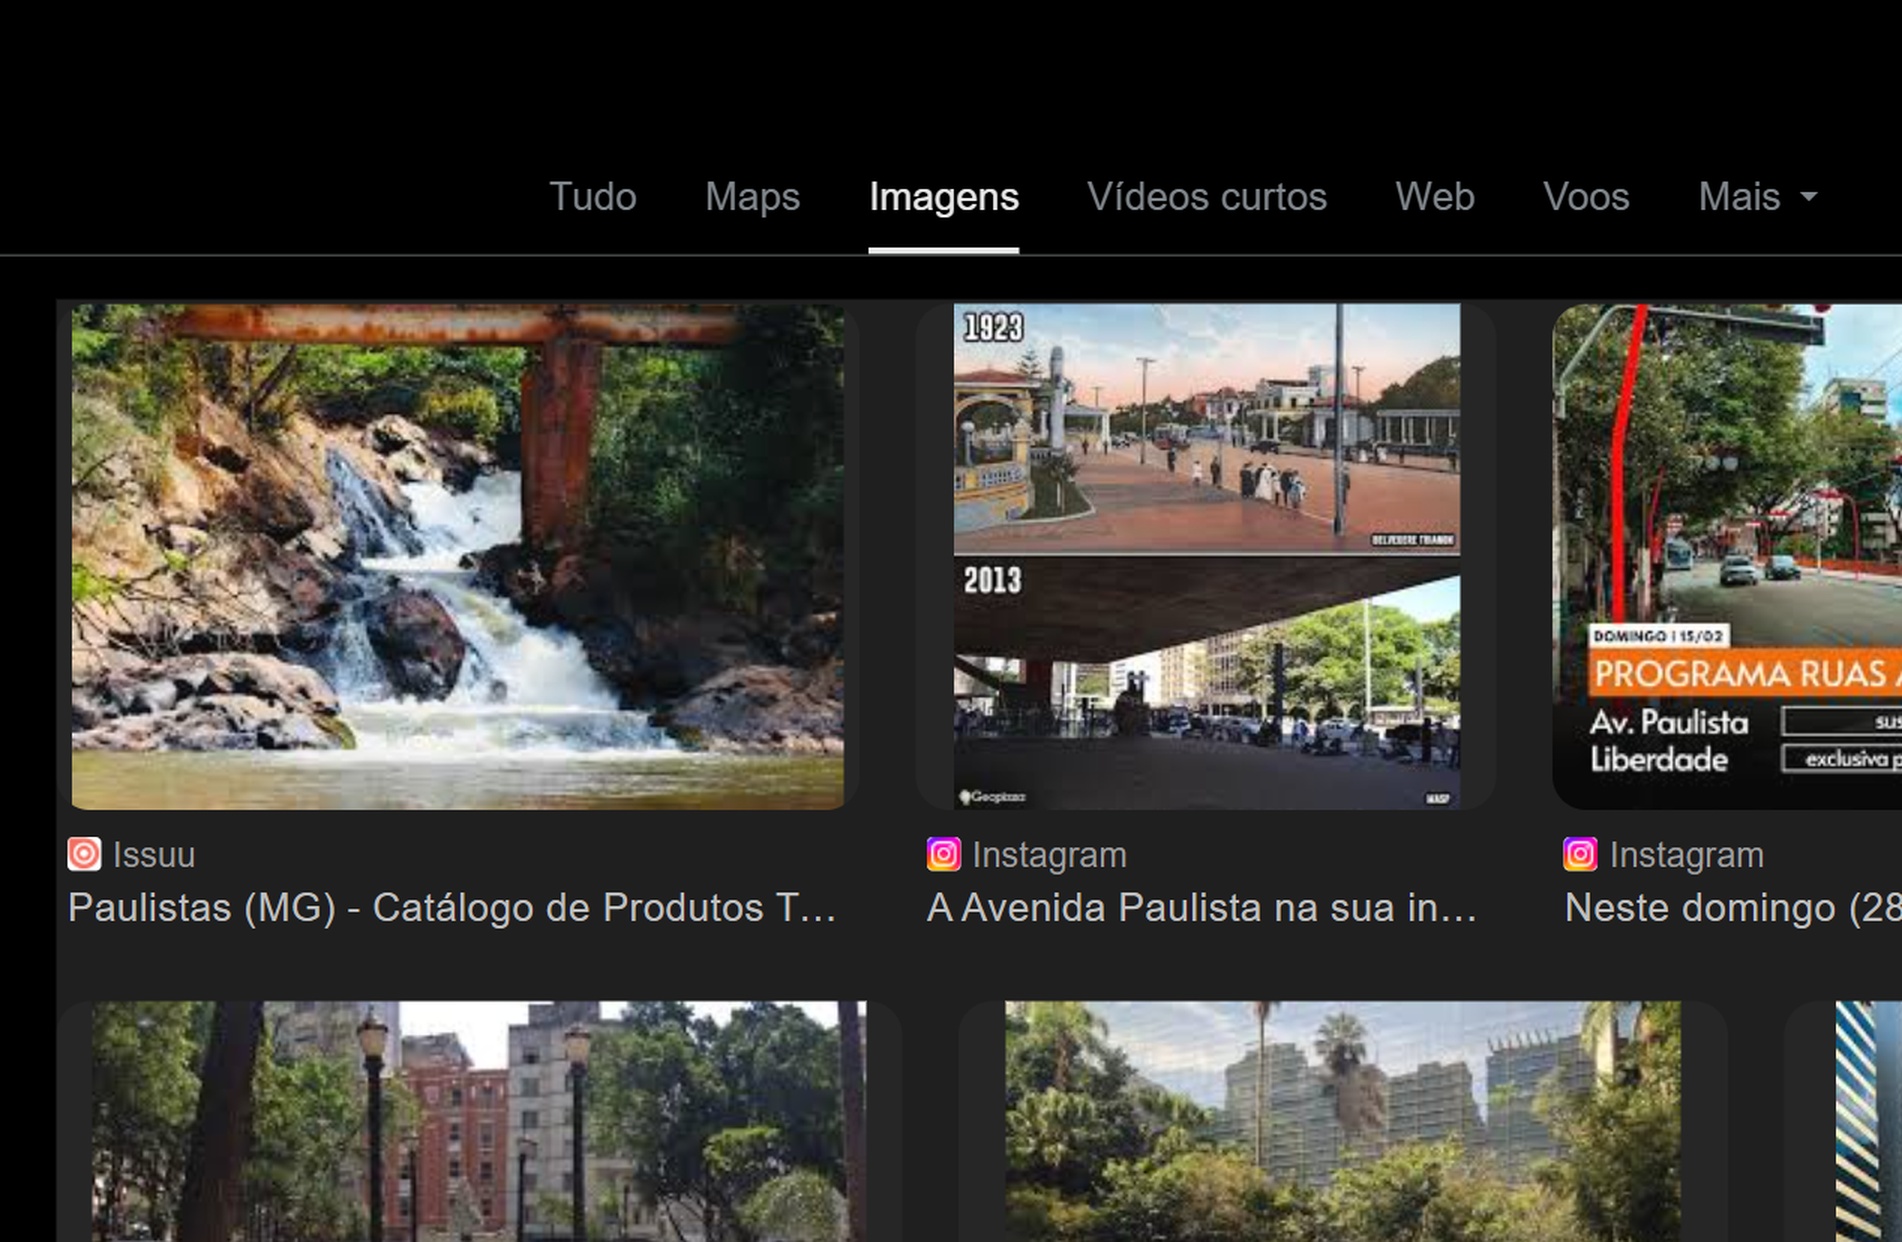
Task: Open the Web results tab
Action: 1434,197
